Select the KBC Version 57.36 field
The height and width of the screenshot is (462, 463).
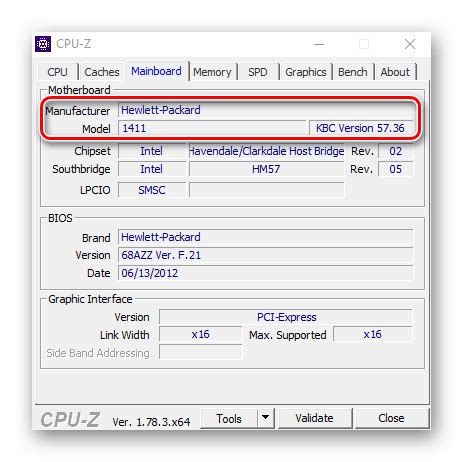[361, 128]
